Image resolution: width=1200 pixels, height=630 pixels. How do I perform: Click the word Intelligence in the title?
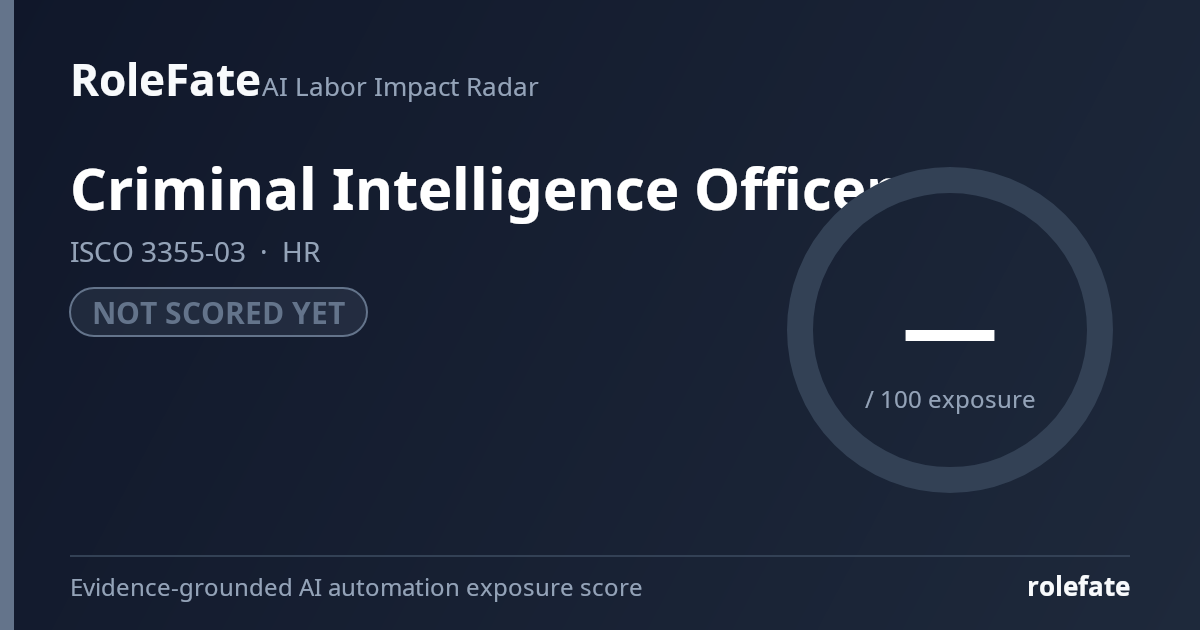[505, 192]
